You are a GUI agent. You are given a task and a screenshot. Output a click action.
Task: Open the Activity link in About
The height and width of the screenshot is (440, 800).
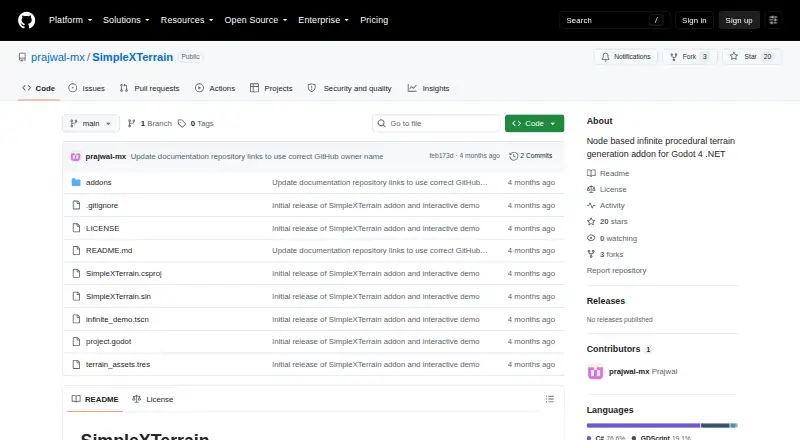click(606, 205)
